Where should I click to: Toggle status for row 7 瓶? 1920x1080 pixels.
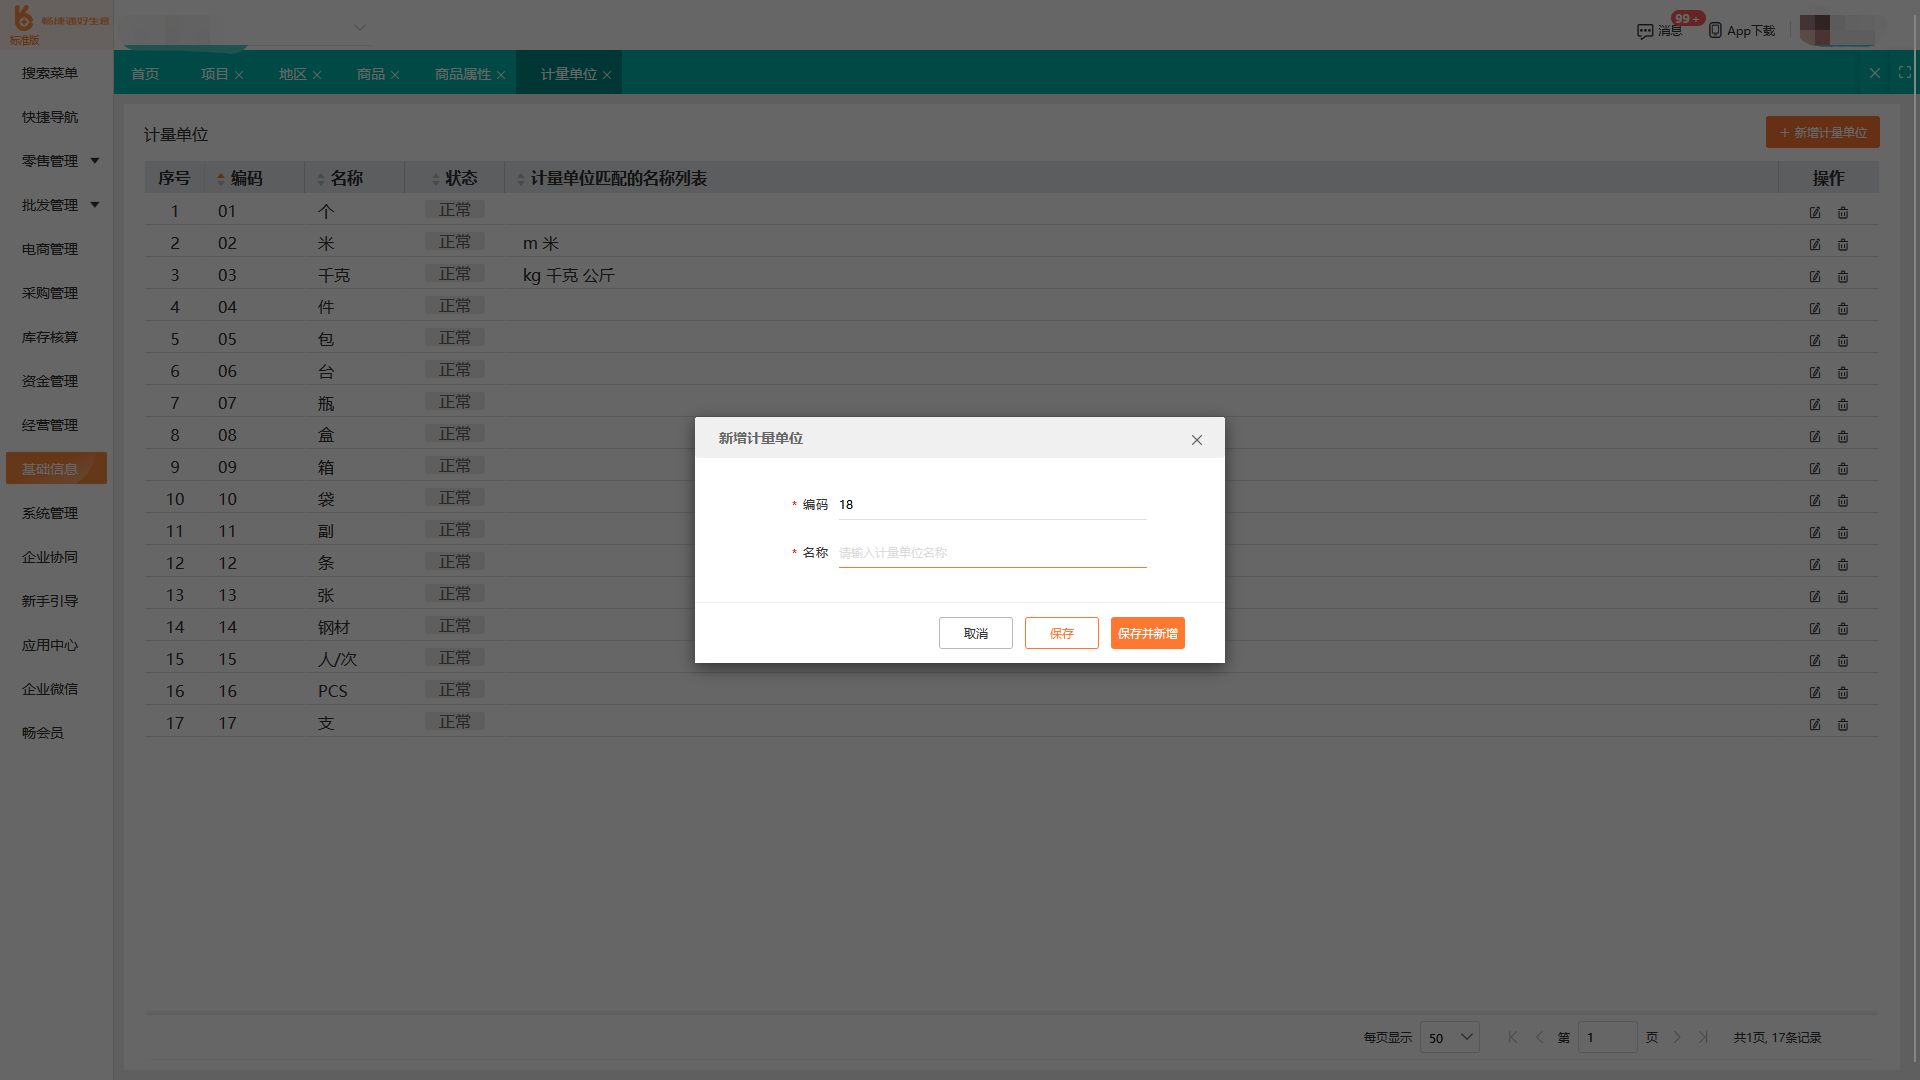(x=456, y=402)
